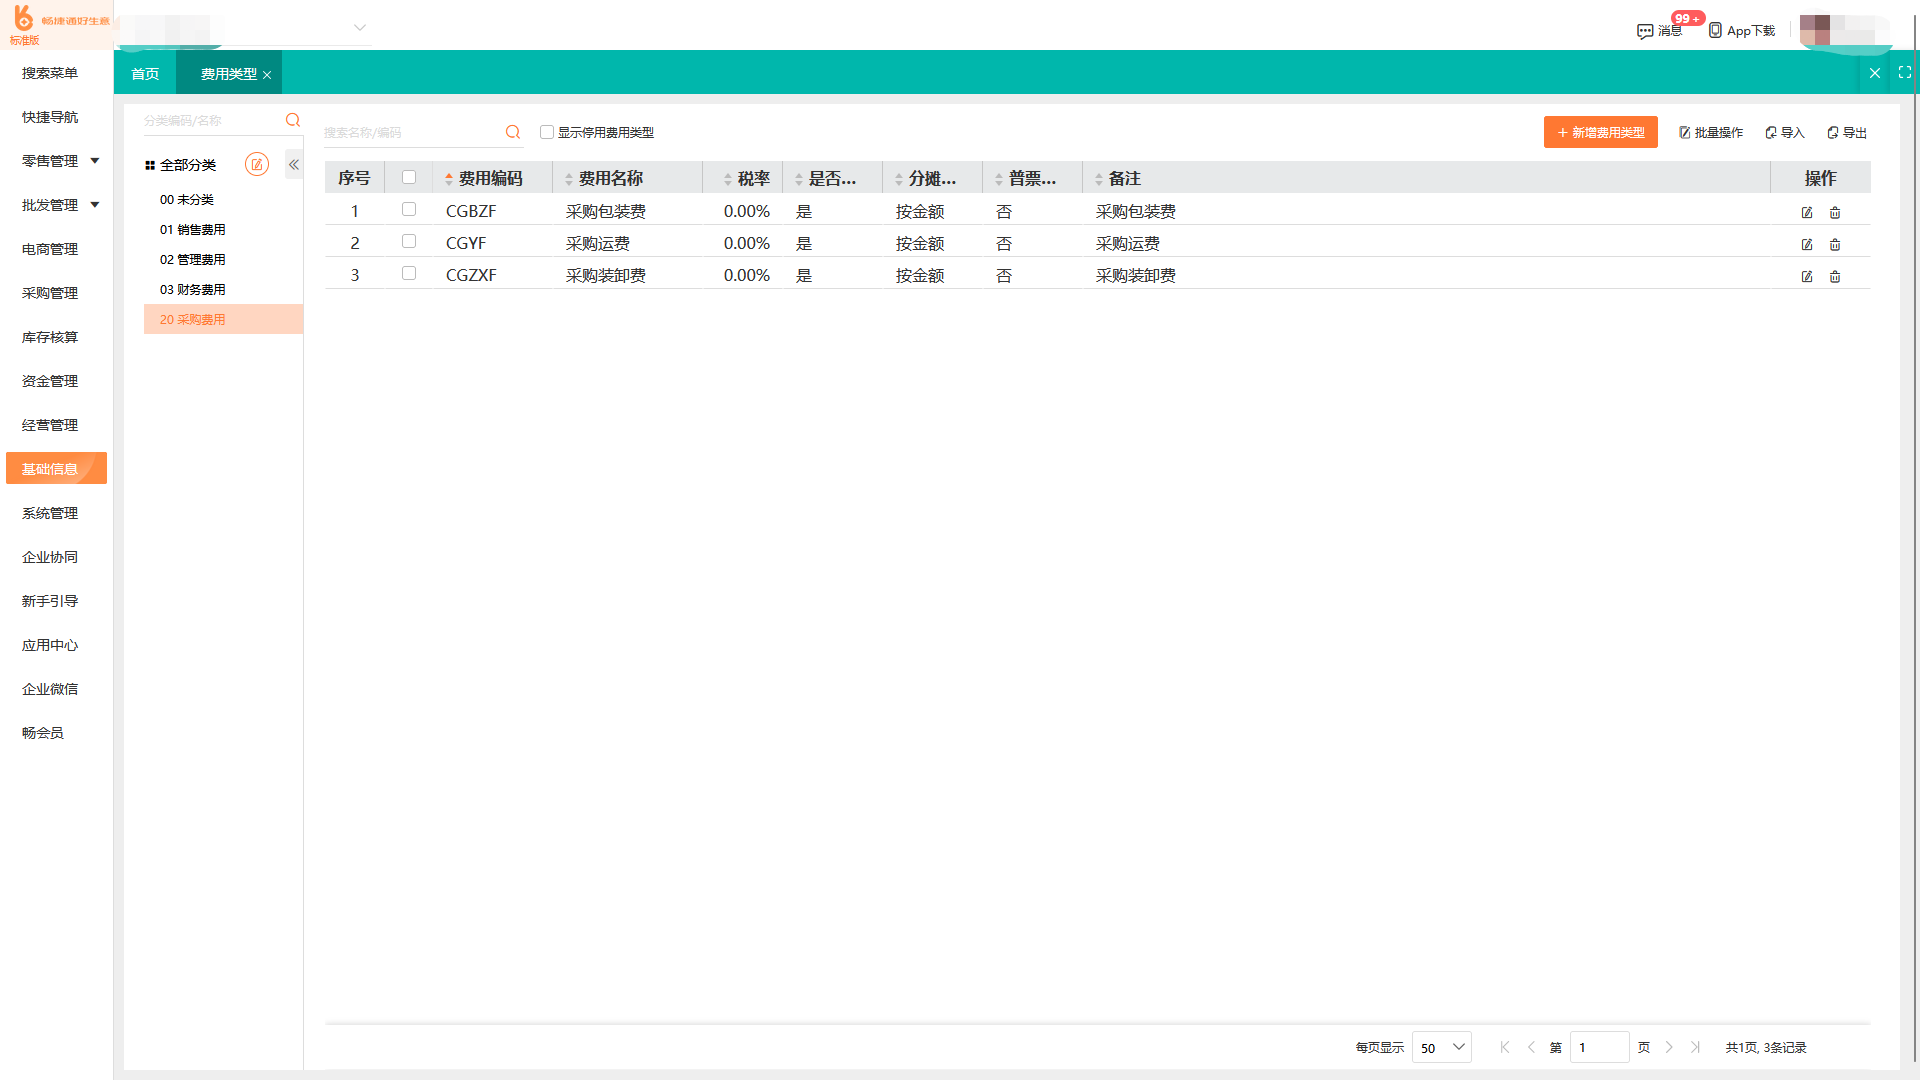Select checkbox for row 2 采购运费
The image size is (1920, 1080).
point(409,243)
